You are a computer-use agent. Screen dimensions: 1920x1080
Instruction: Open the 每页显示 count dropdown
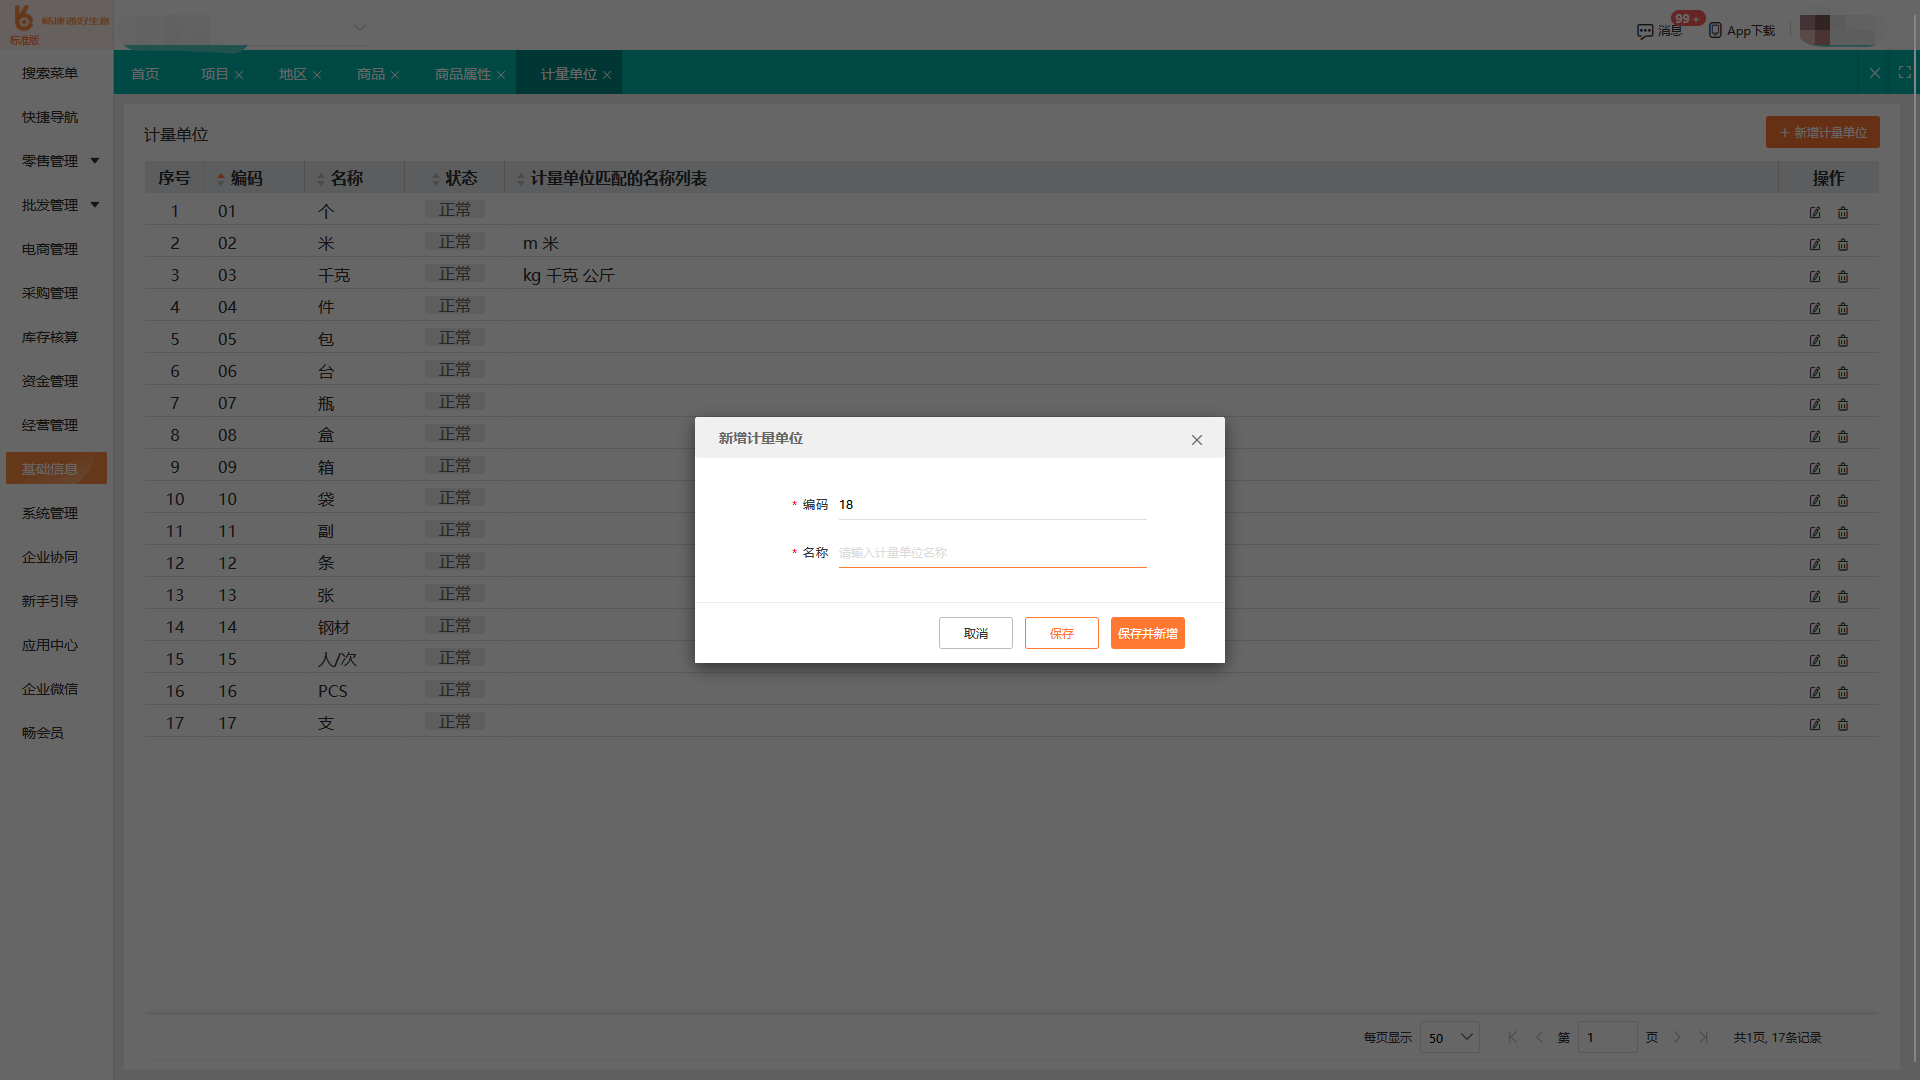pyautogui.click(x=1449, y=1036)
